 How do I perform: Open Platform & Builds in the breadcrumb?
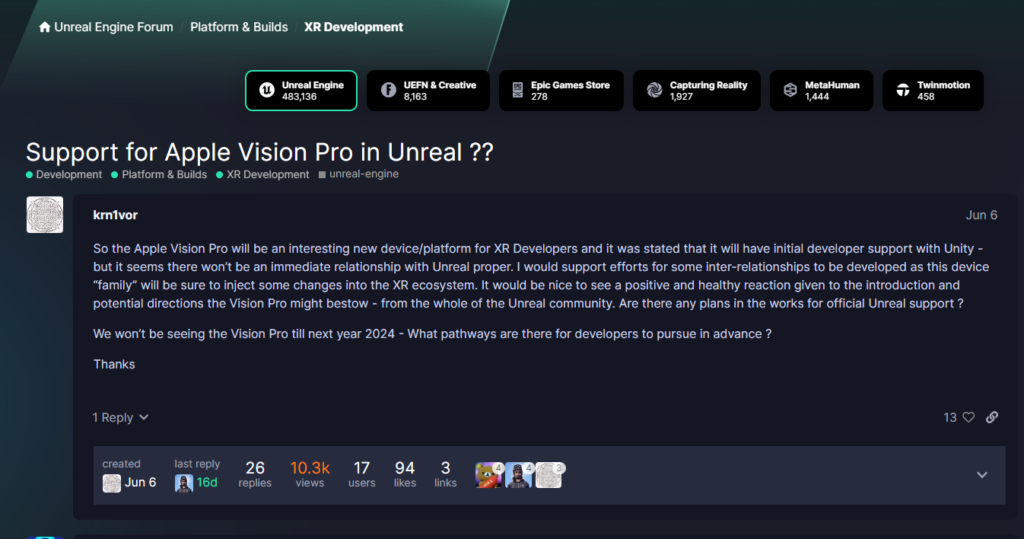click(239, 27)
